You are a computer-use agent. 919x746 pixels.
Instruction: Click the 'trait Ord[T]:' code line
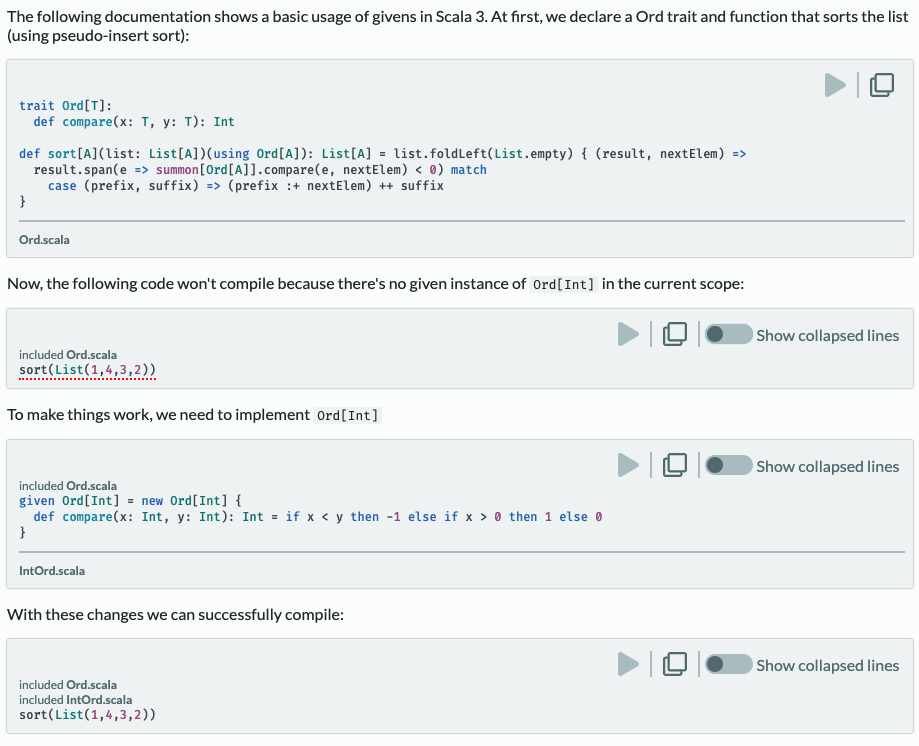pos(65,106)
